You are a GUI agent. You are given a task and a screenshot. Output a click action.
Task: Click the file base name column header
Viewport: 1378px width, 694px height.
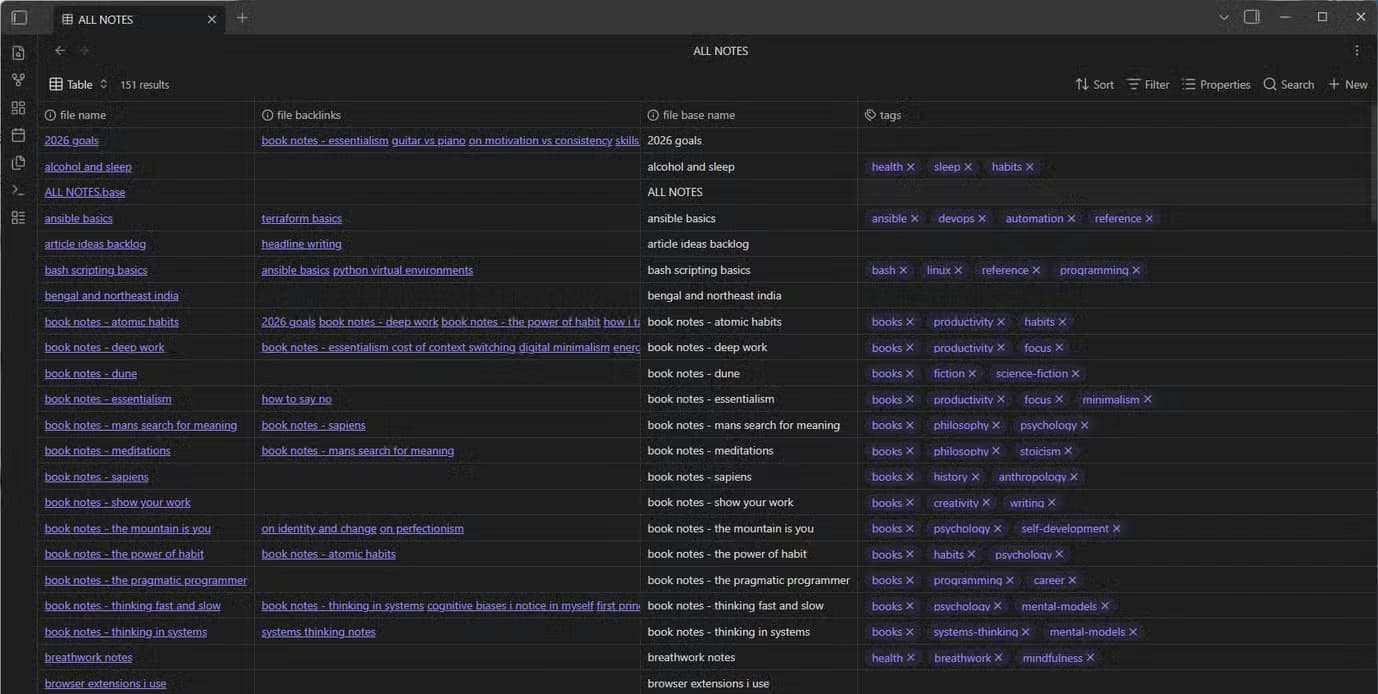pyautogui.click(x=749, y=115)
